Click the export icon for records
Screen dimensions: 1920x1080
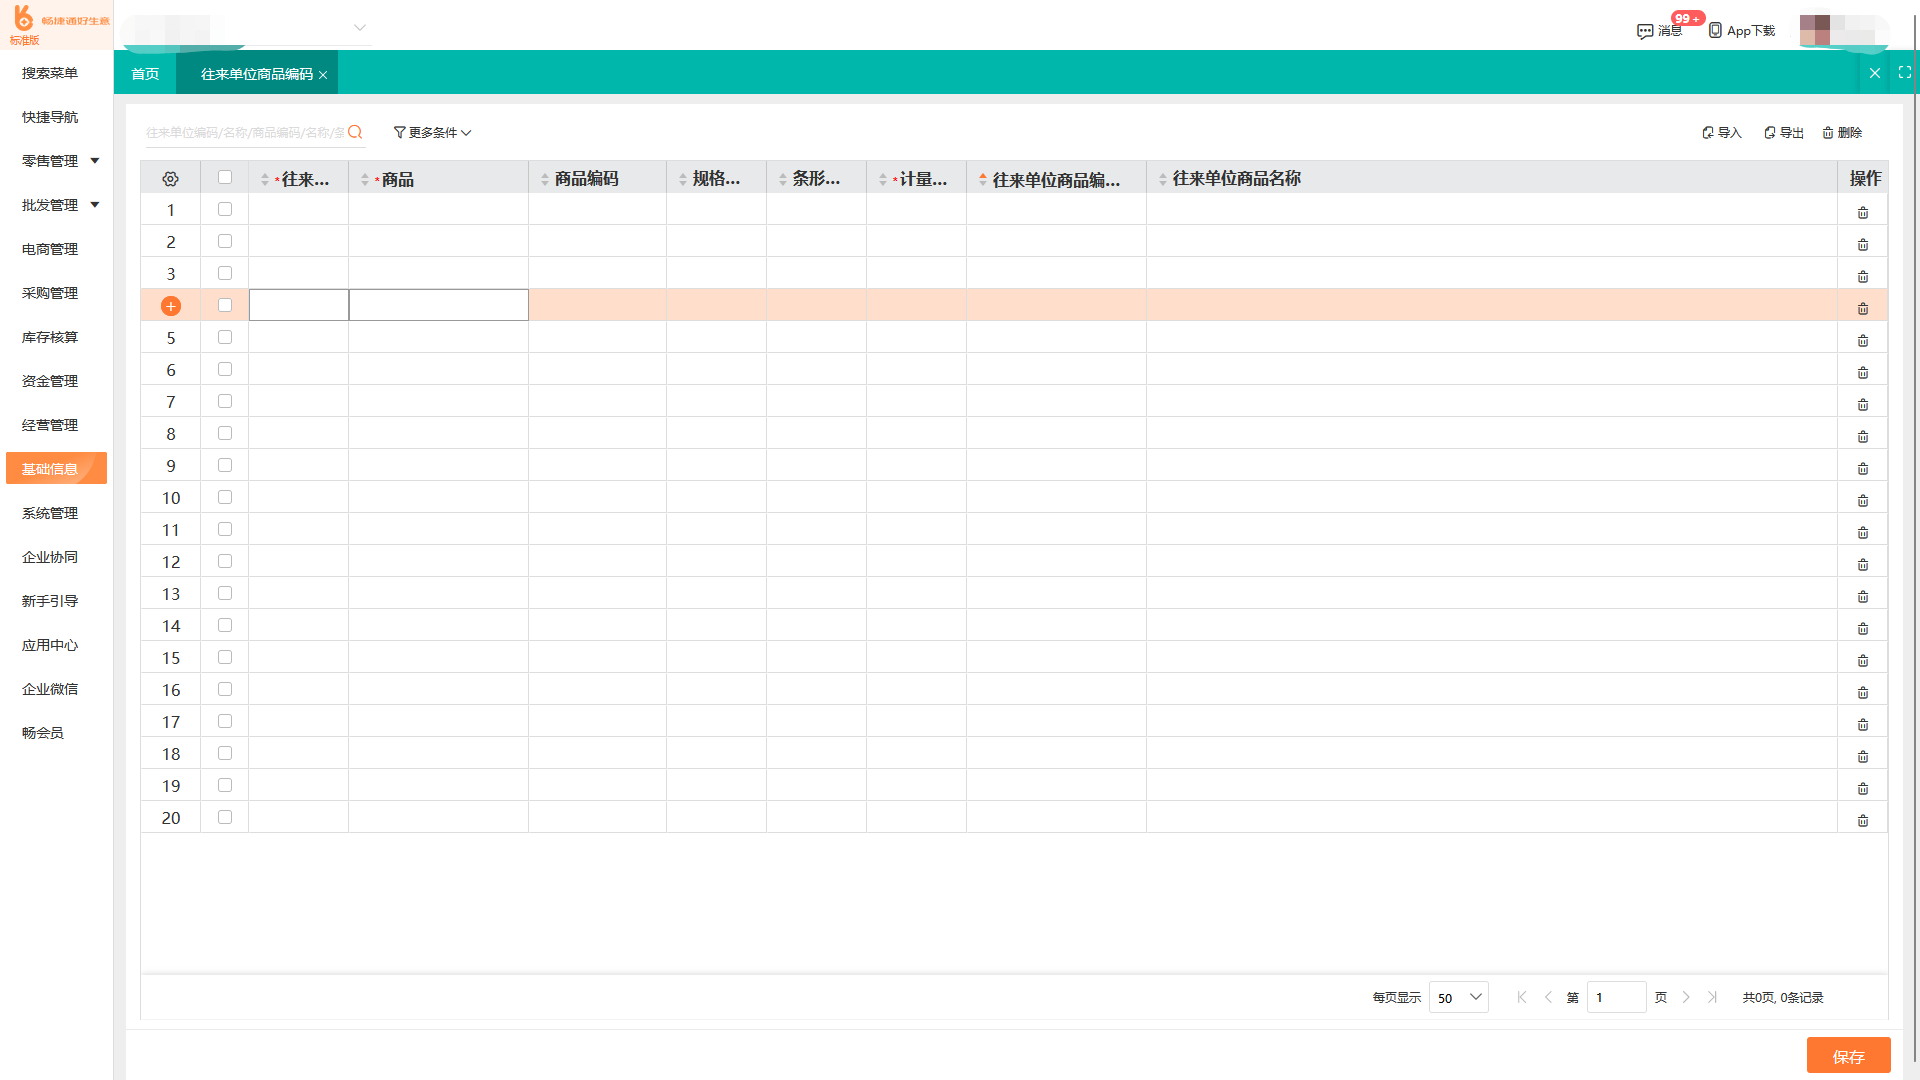1784,132
